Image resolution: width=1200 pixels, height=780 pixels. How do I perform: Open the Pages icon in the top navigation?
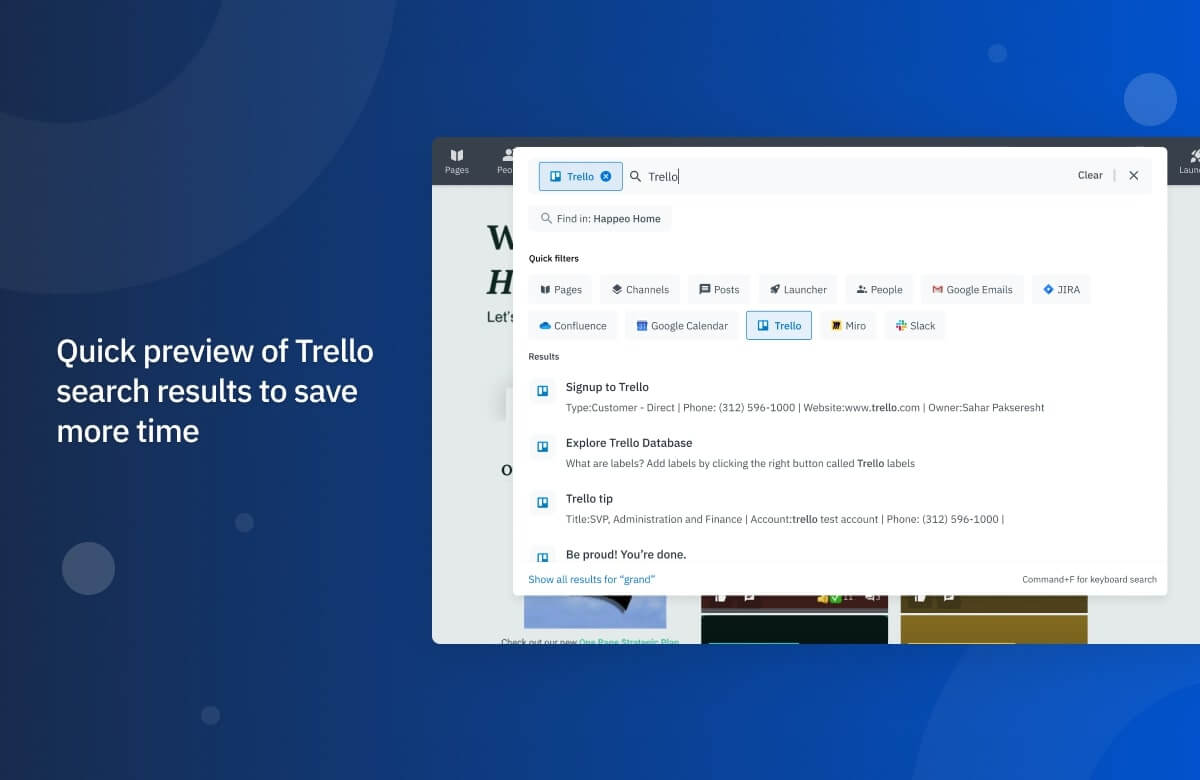[x=456, y=160]
